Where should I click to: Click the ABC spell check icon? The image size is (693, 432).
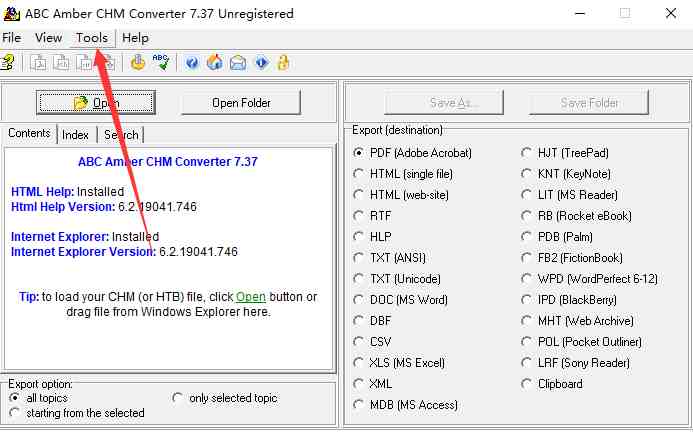point(161,63)
